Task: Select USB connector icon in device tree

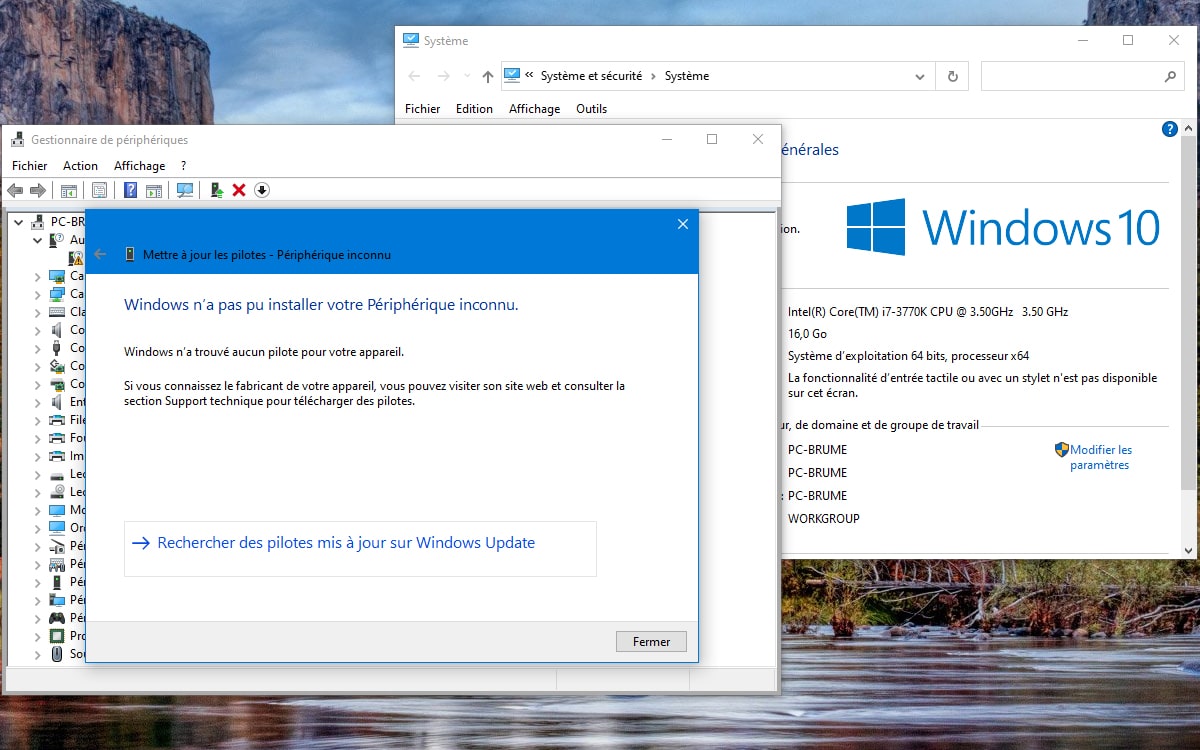Action: (x=58, y=348)
